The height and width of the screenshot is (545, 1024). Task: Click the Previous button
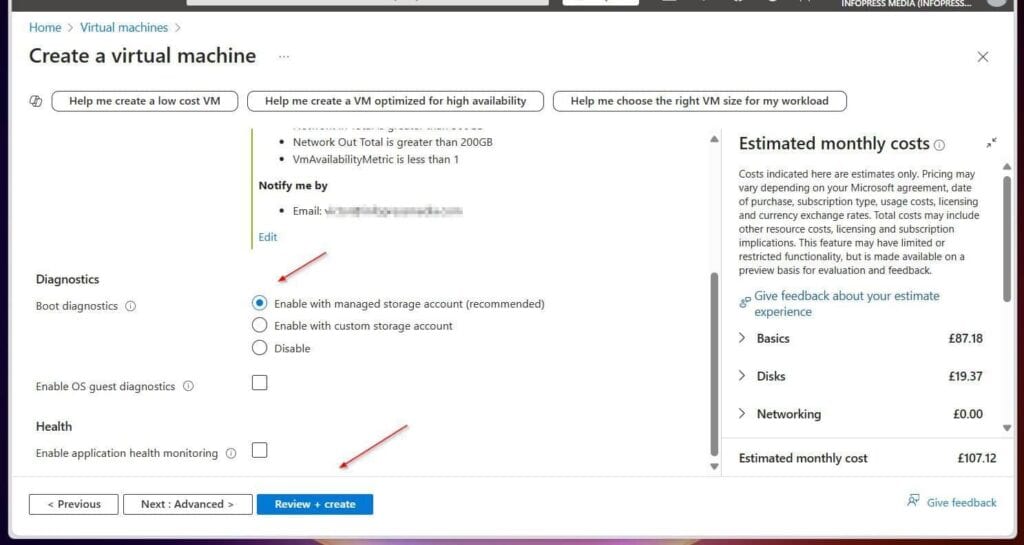pos(74,504)
